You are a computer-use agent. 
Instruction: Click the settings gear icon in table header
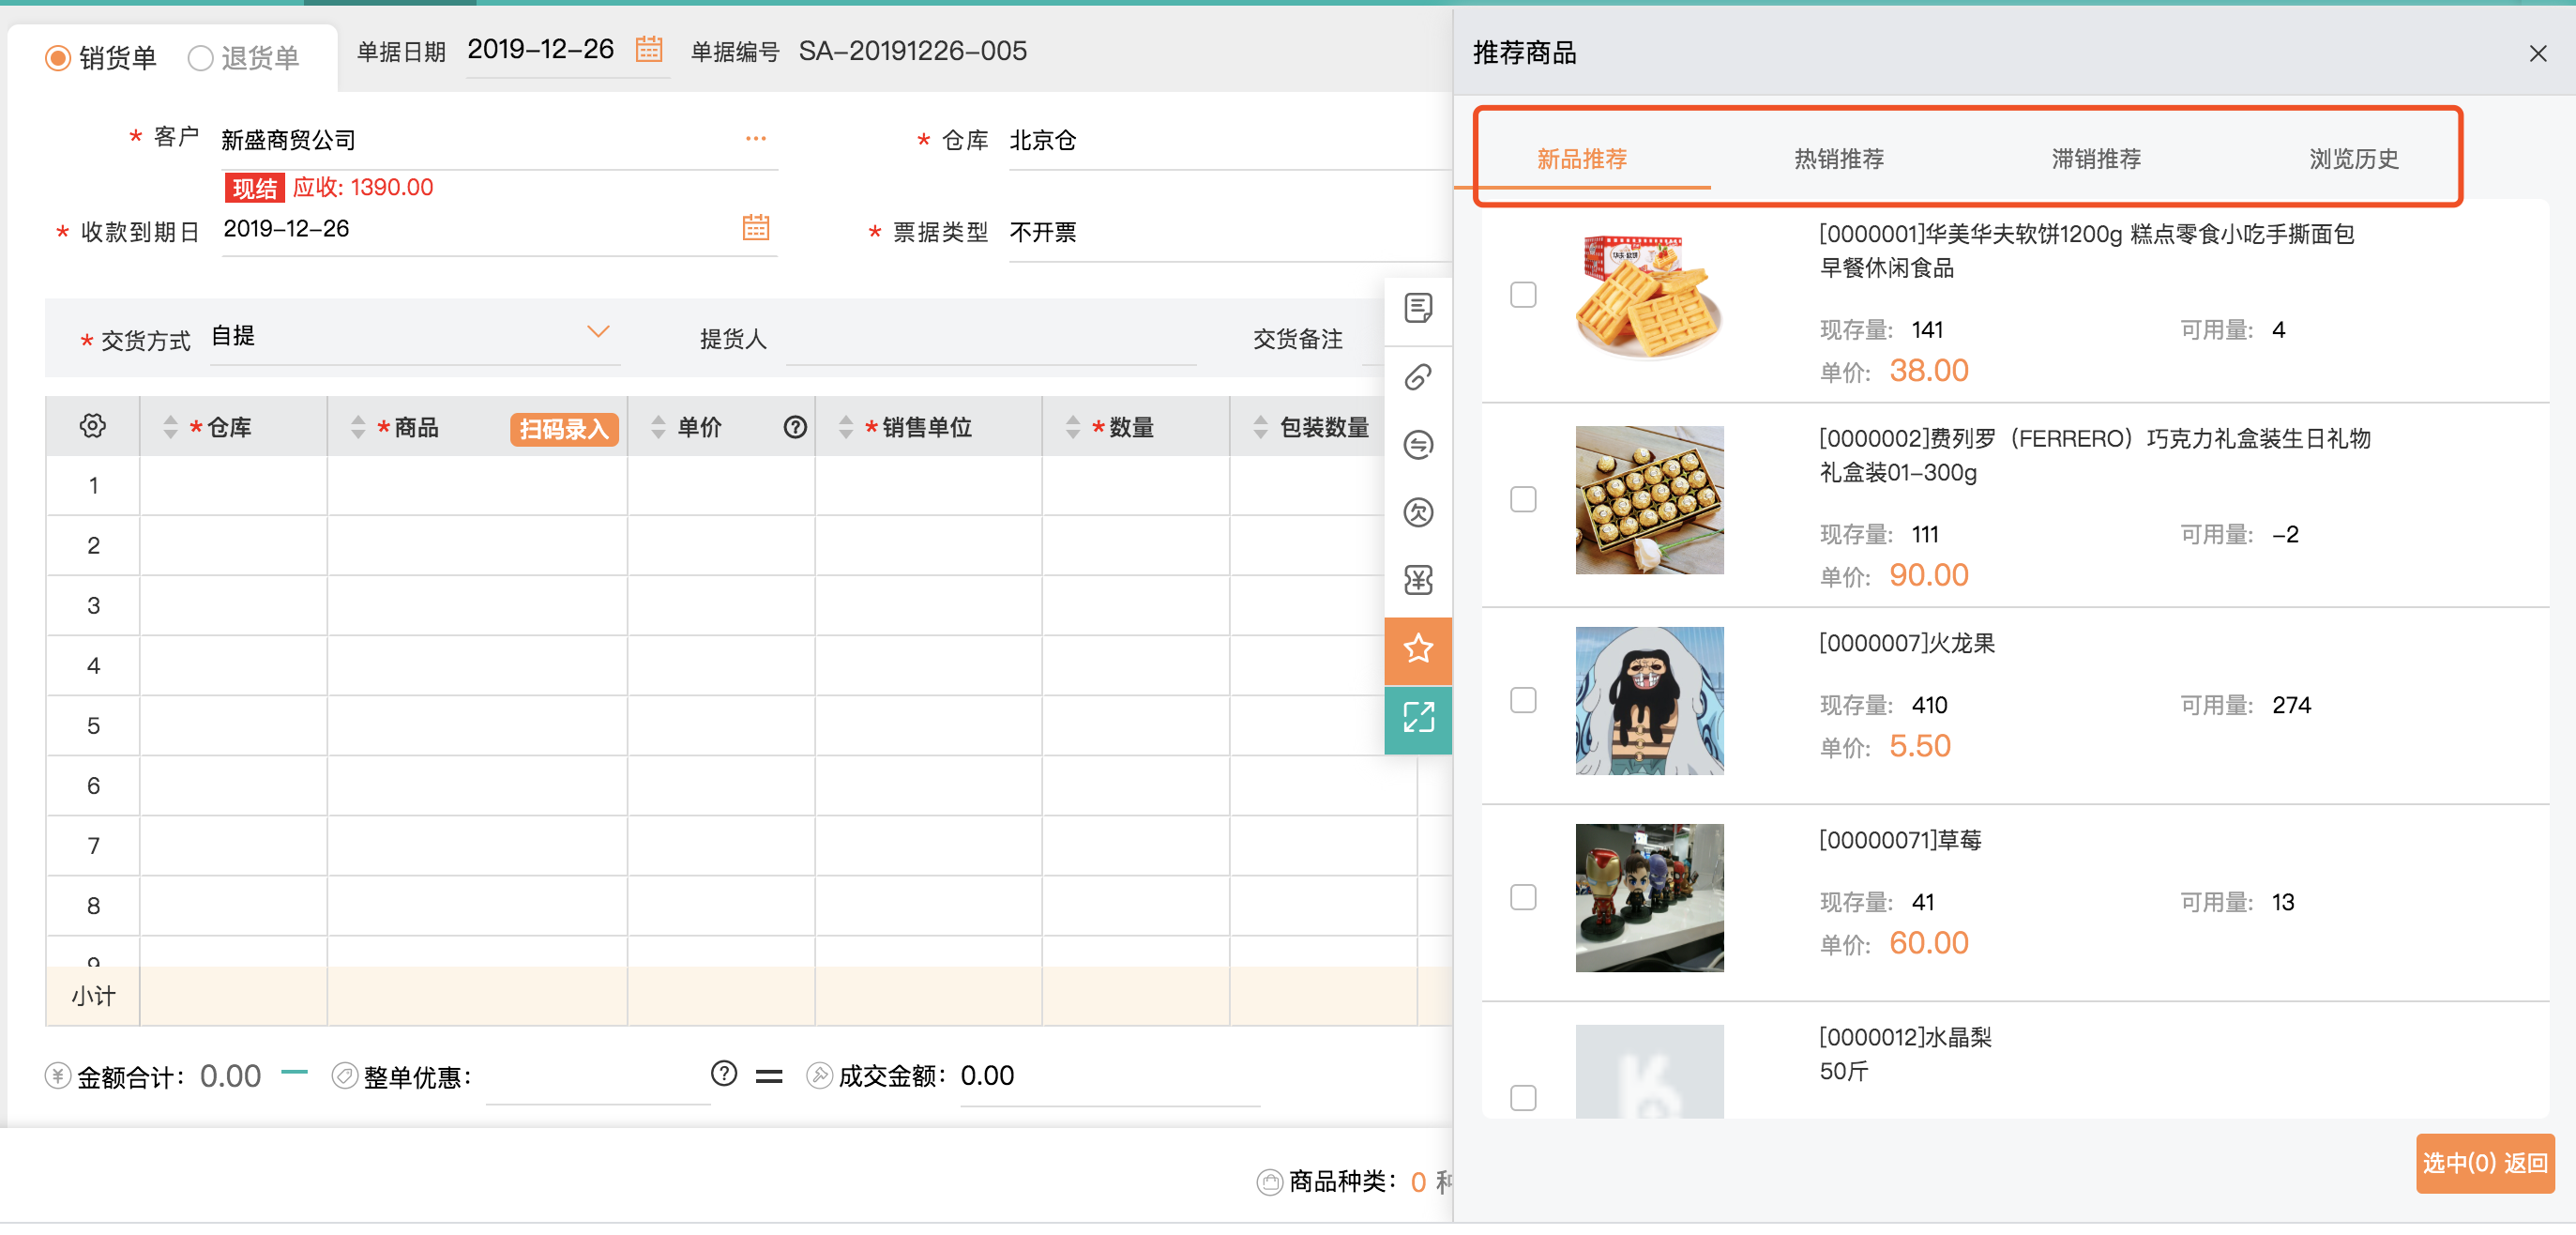pos(90,428)
